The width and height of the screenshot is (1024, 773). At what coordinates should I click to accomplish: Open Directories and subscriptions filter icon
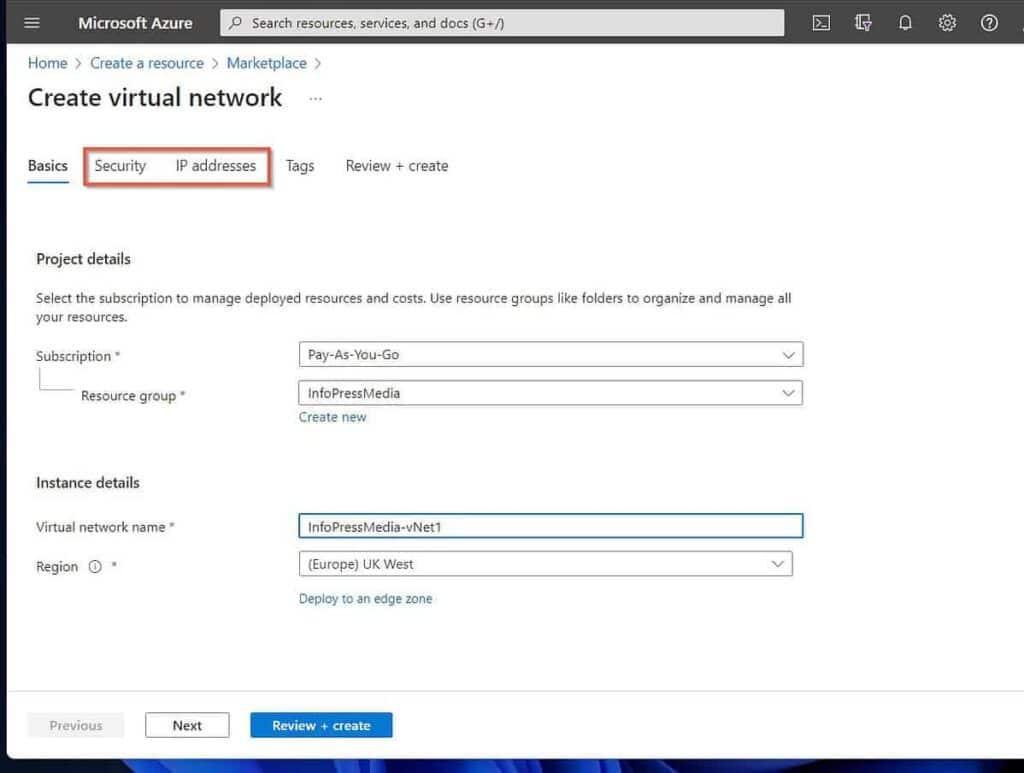coord(863,24)
